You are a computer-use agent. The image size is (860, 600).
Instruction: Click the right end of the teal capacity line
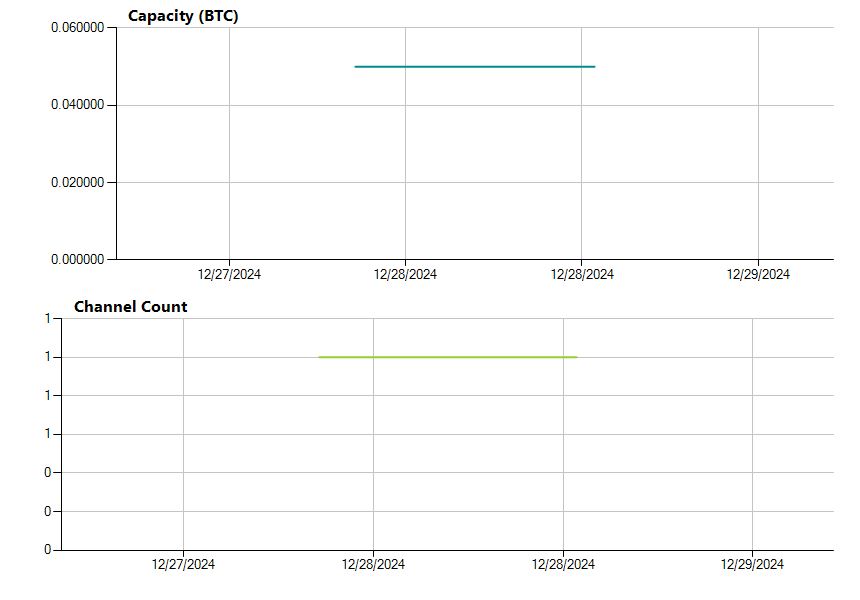[x=593, y=67]
